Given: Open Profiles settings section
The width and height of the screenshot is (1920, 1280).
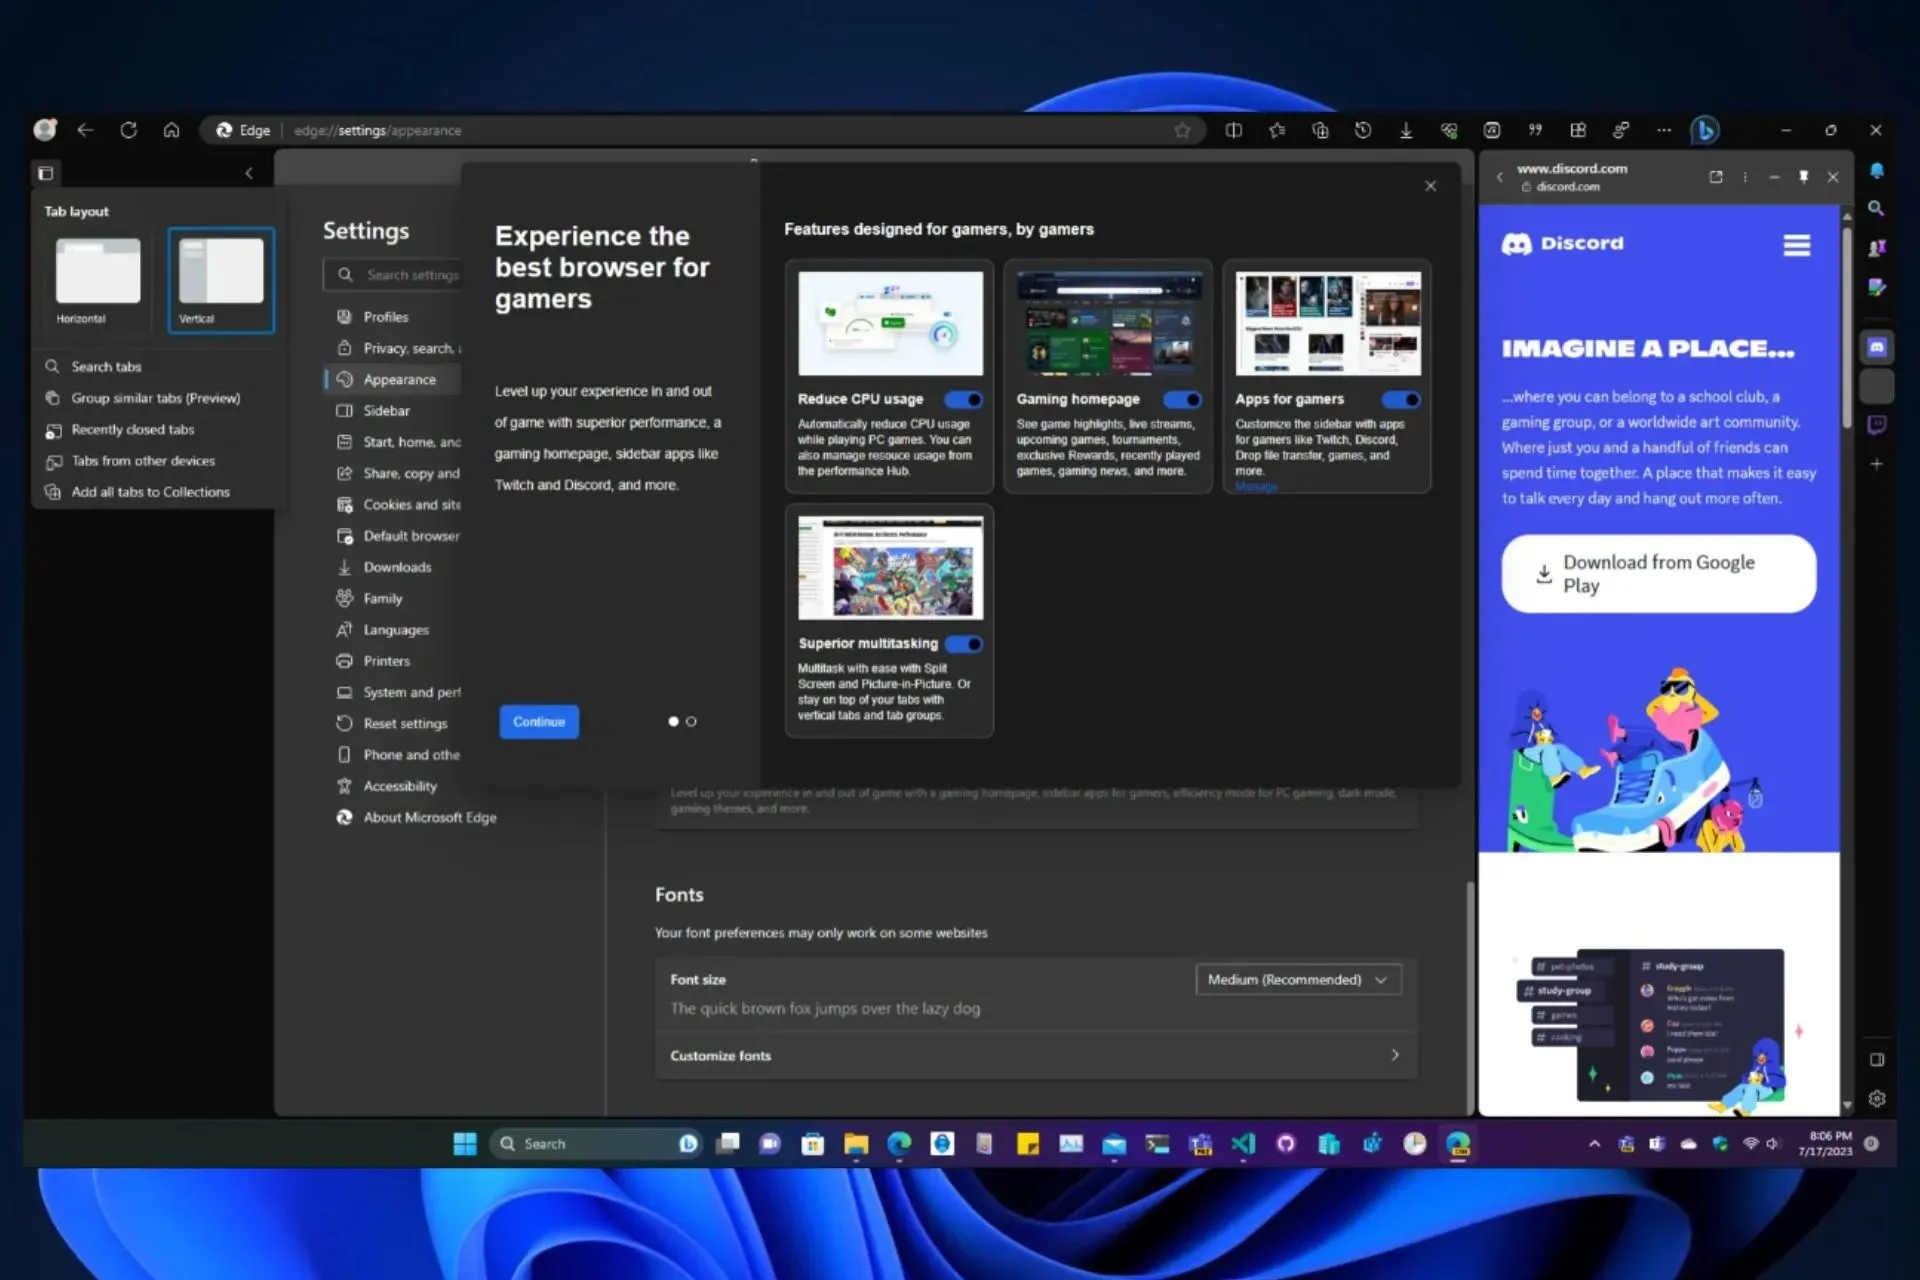Looking at the screenshot, I should pos(383,316).
